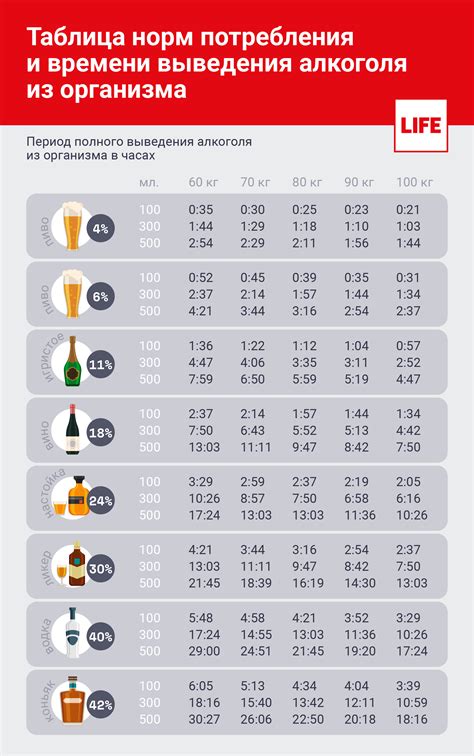Click the мл. column header
This screenshot has width=474, height=756.
pos(149,183)
